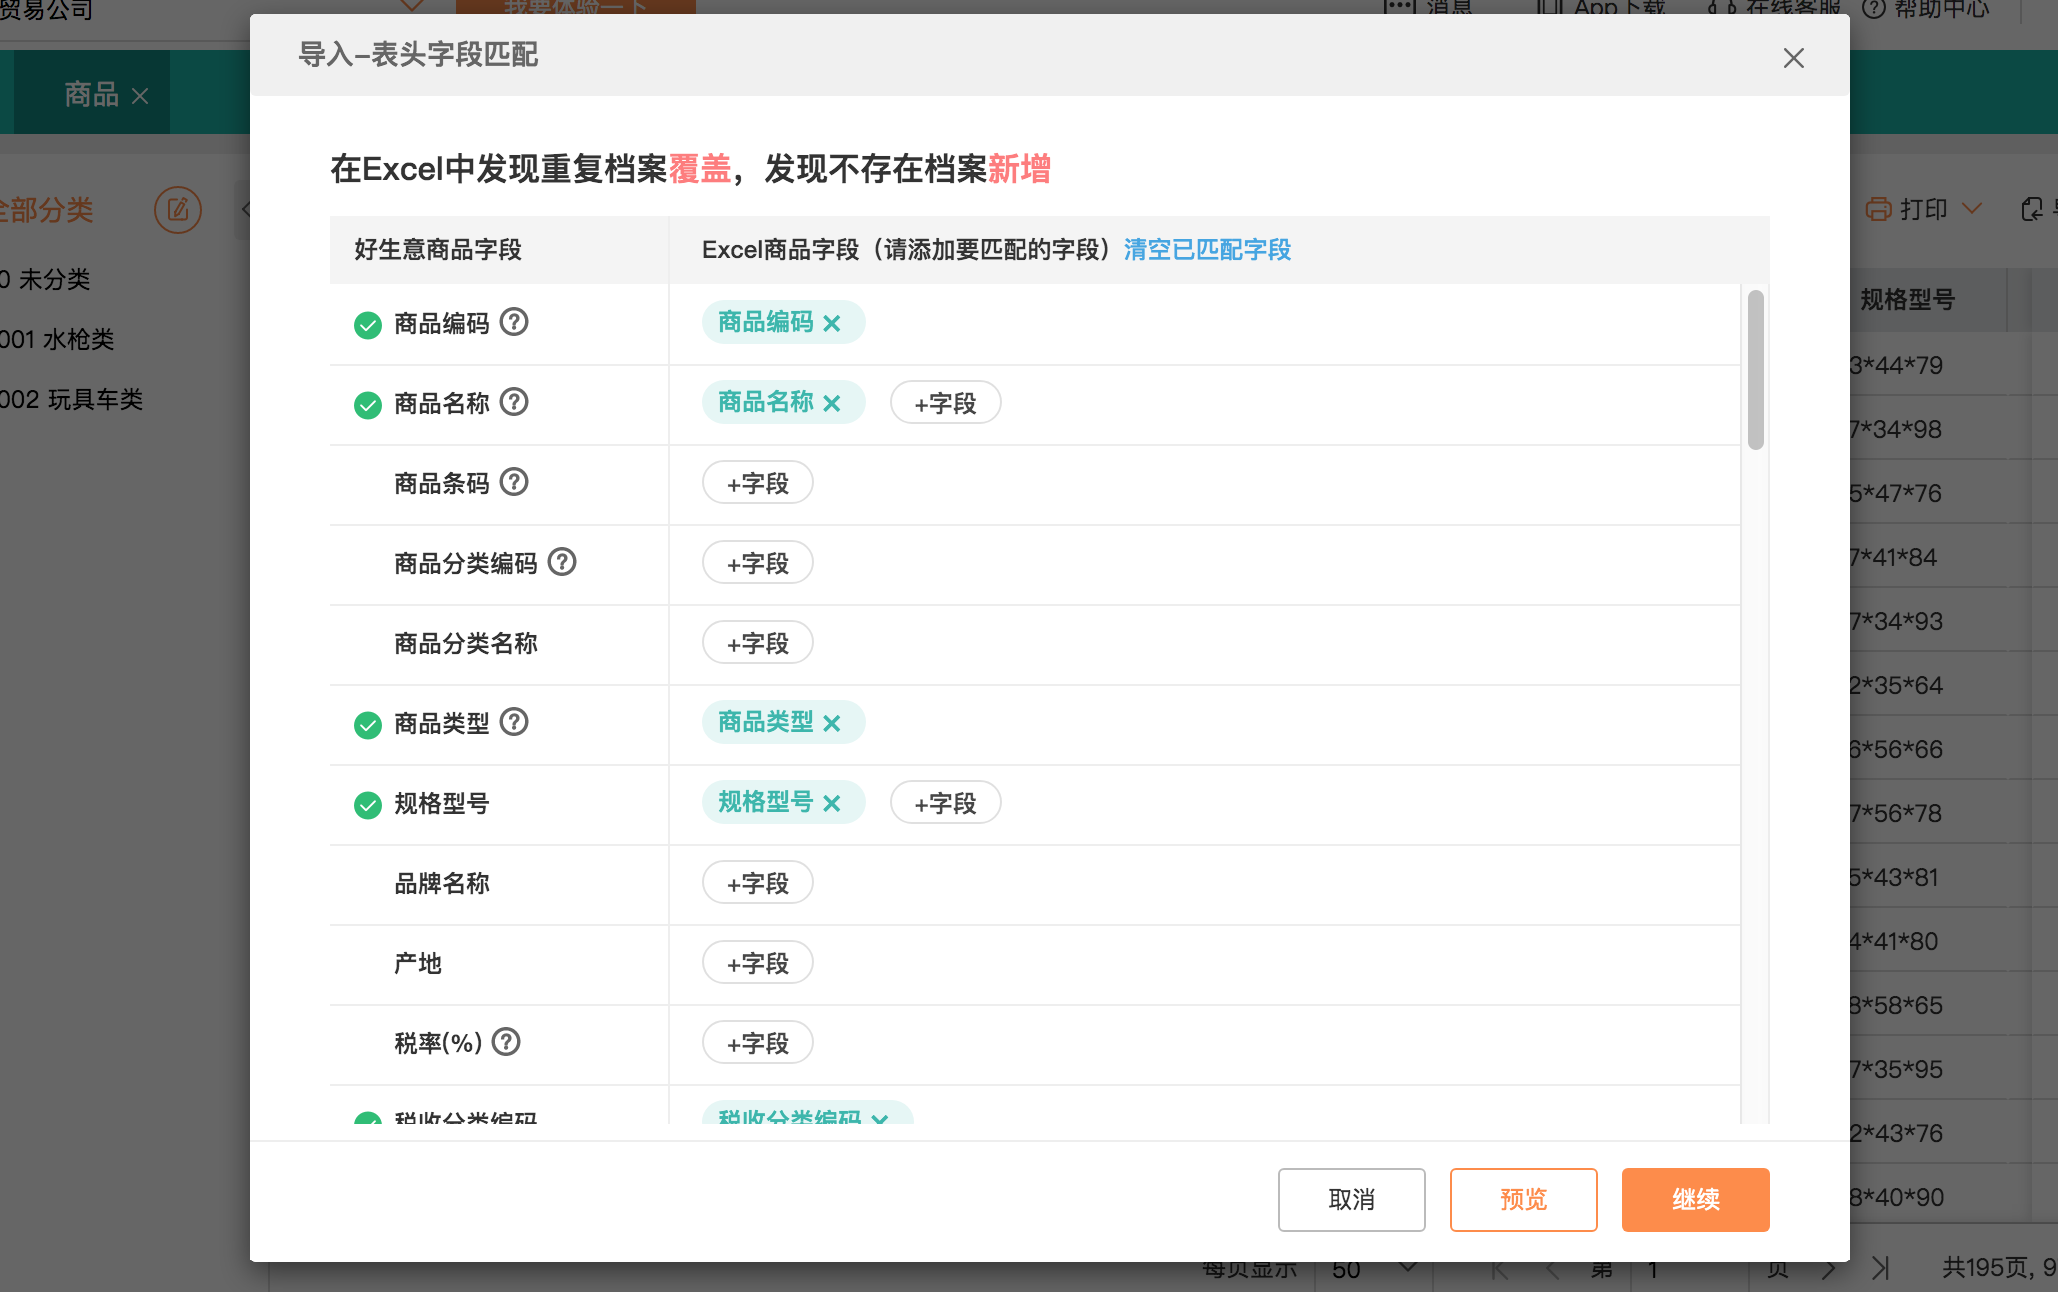Click the 继续 button
Viewport: 2058px width, 1292px height.
tap(1693, 1200)
